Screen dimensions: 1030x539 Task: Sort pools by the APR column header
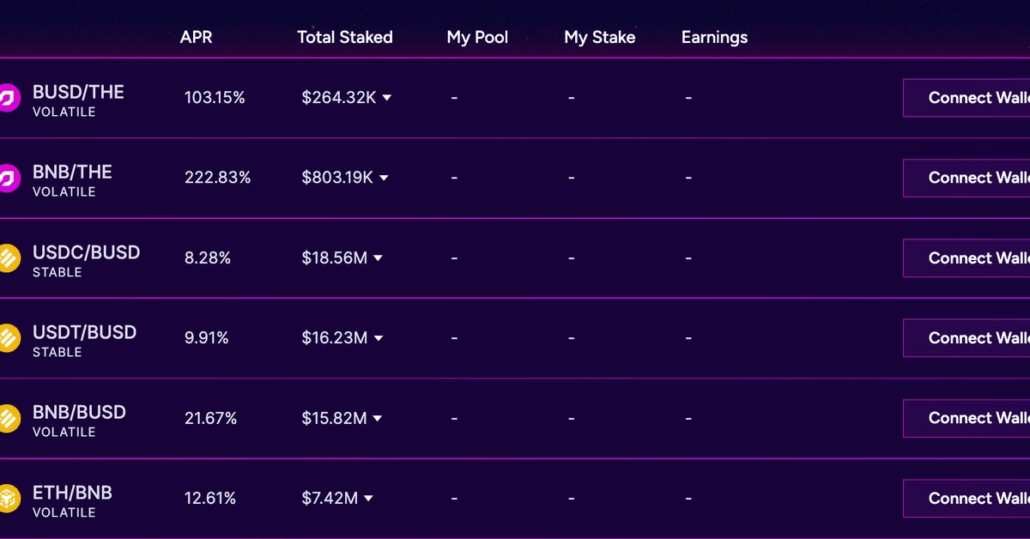[x=196, y=37]
